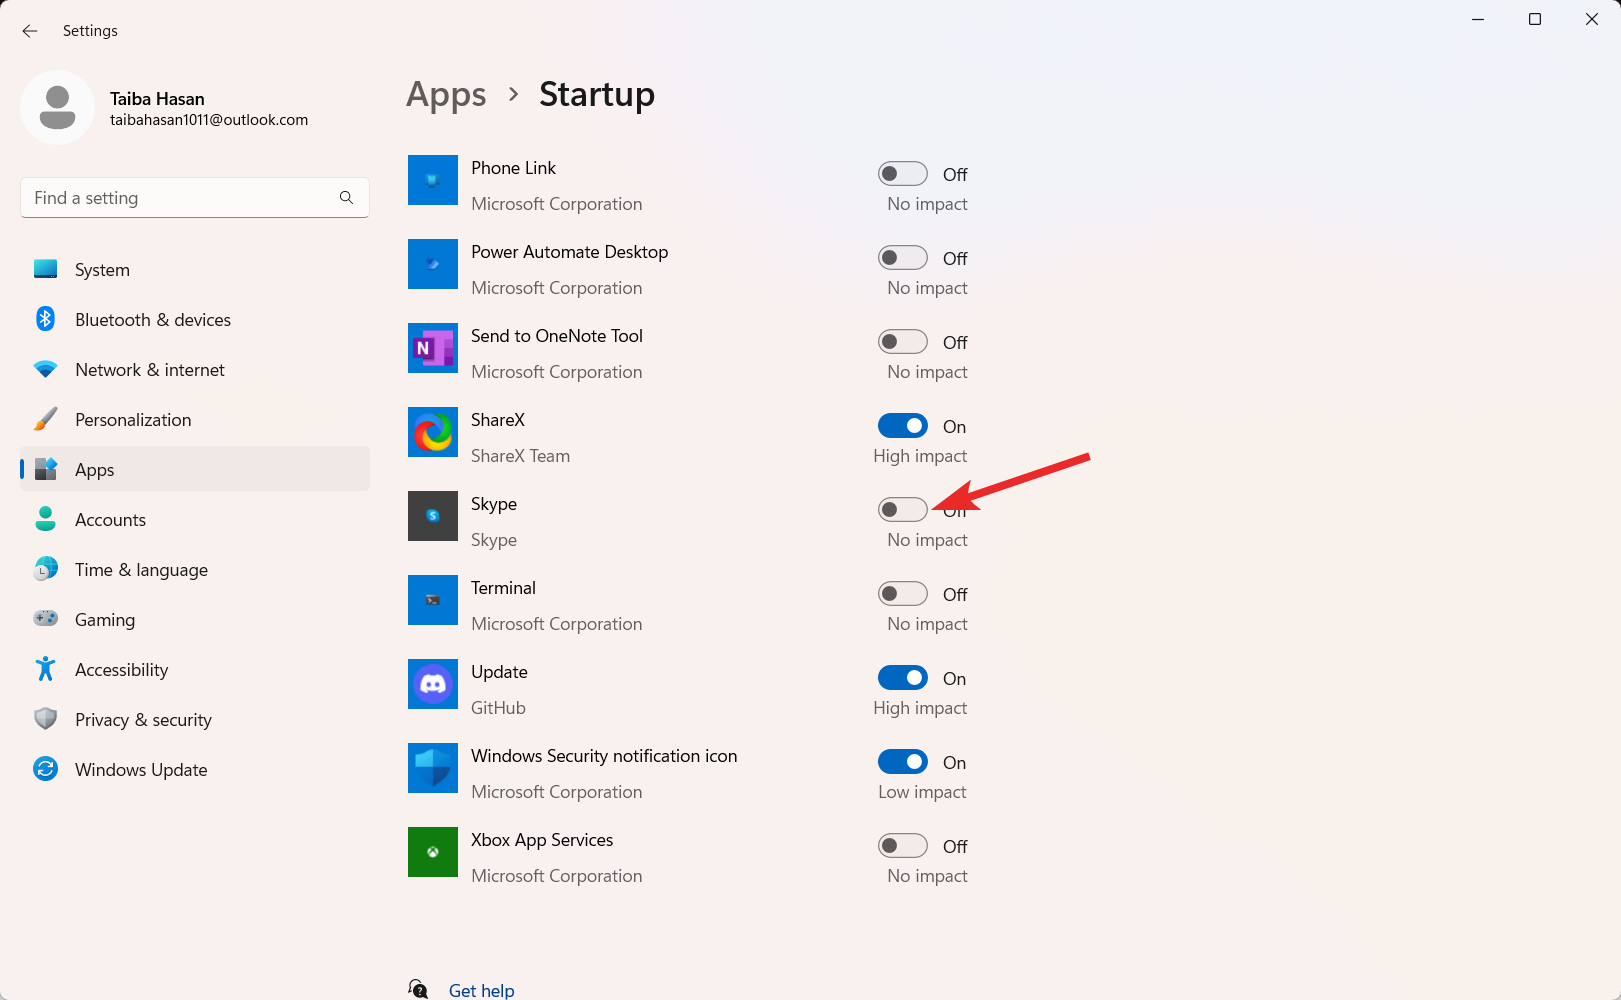Click the Skype app icon
This screenshot has width=1621, height=1000.
click(x=432, y=516)
